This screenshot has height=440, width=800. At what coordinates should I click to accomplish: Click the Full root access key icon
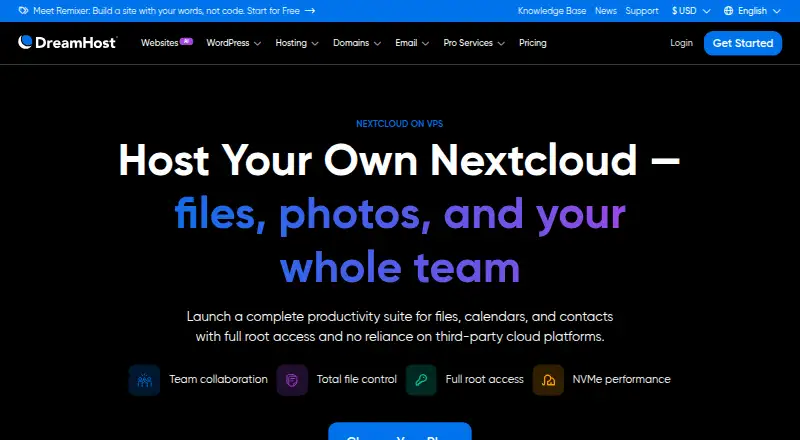(421, 380)
